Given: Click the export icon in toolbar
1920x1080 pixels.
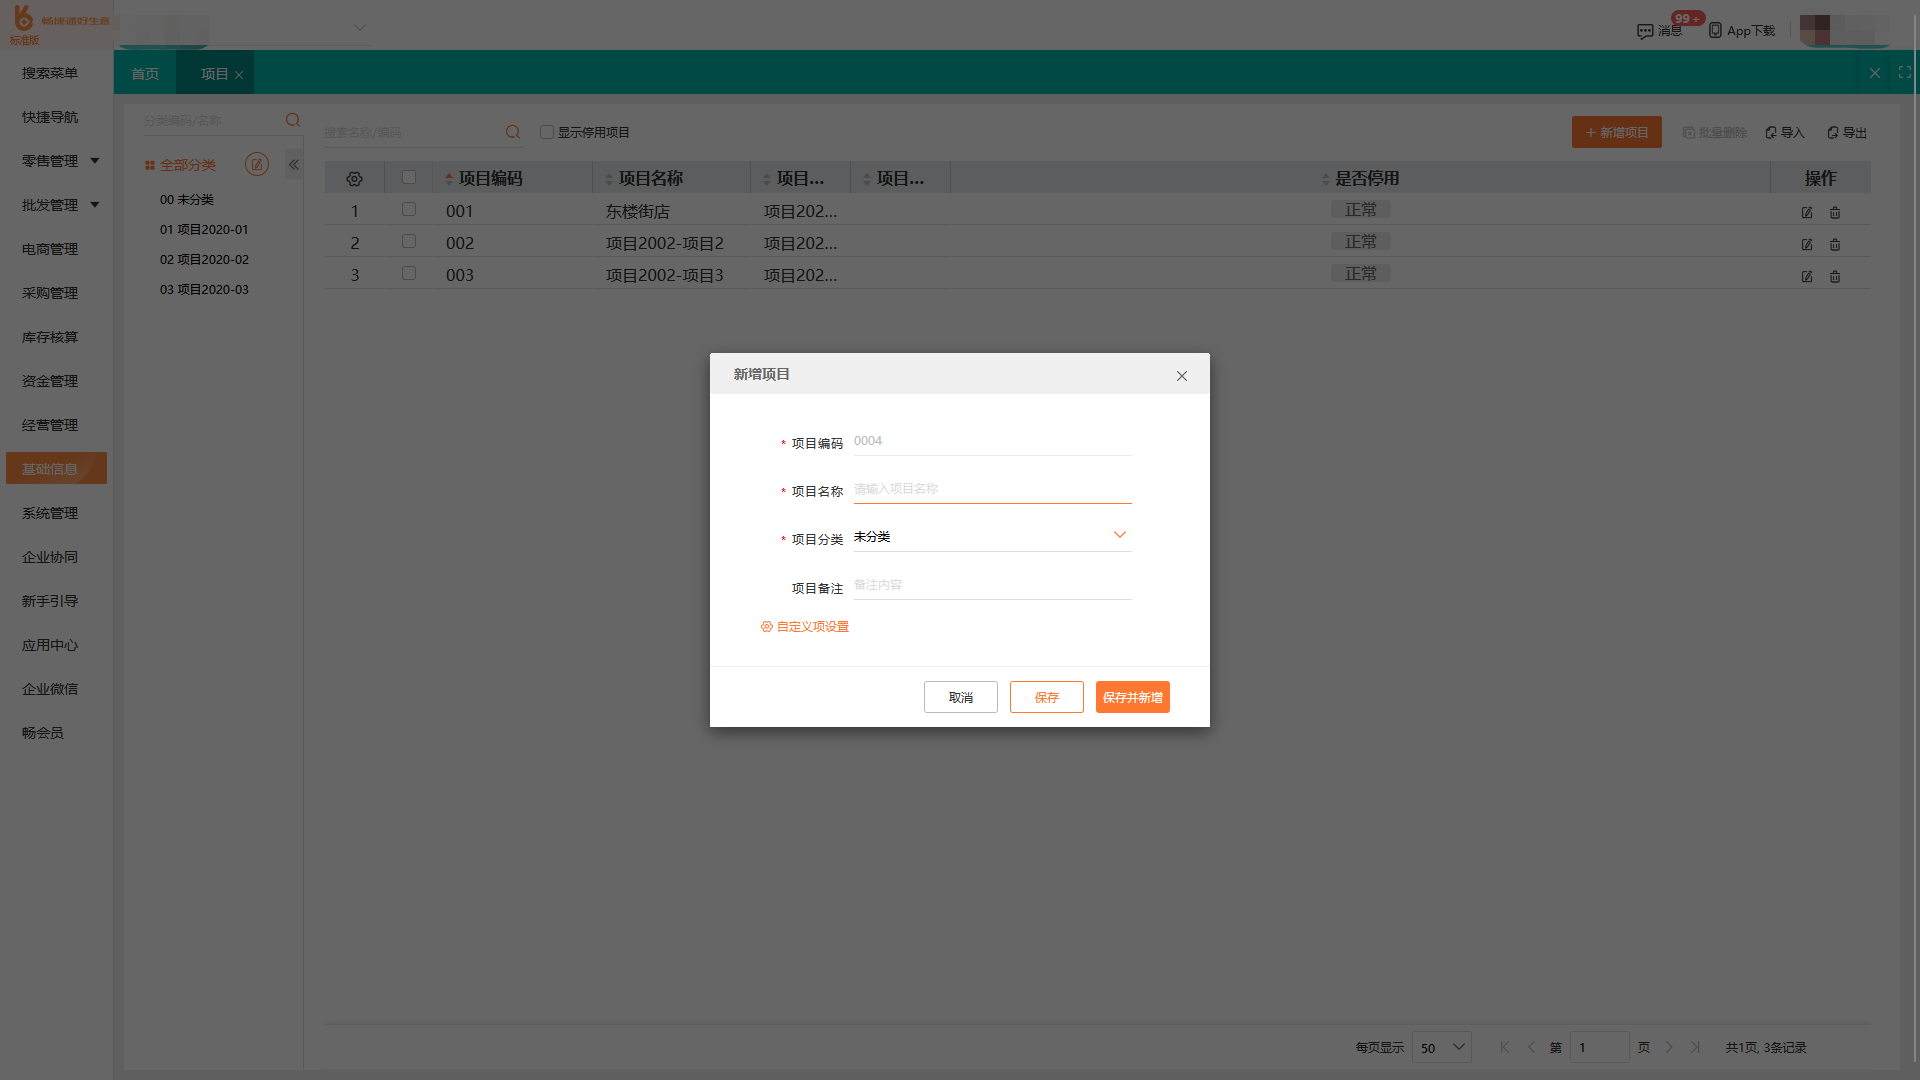Looking at the screenshot, I should [x=1845, y=131].
